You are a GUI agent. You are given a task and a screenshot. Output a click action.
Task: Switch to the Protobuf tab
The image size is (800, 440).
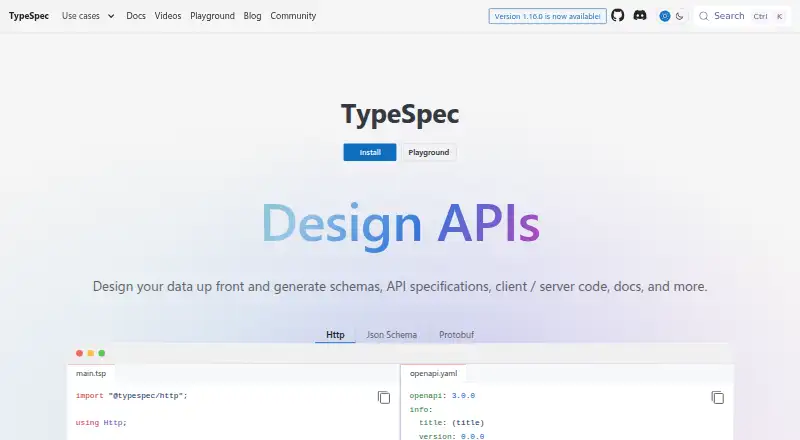point(457,335)
